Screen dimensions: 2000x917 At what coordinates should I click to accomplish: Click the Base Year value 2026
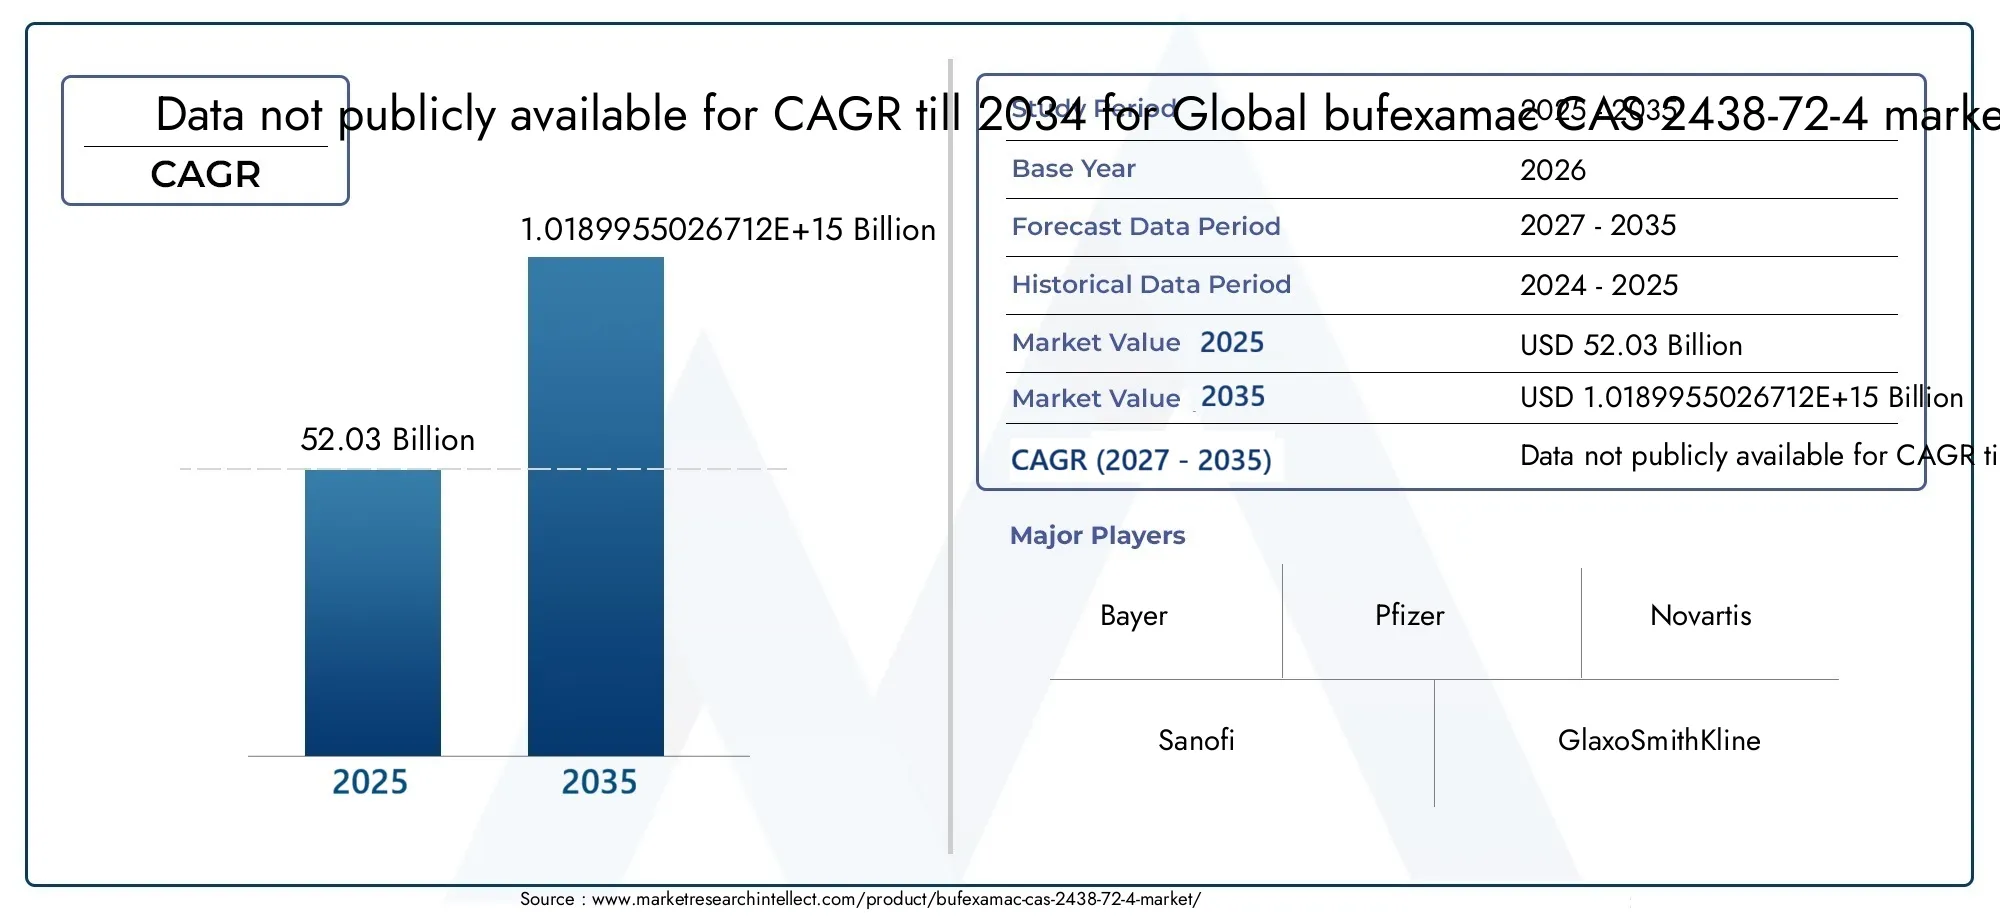(1553, 170)
